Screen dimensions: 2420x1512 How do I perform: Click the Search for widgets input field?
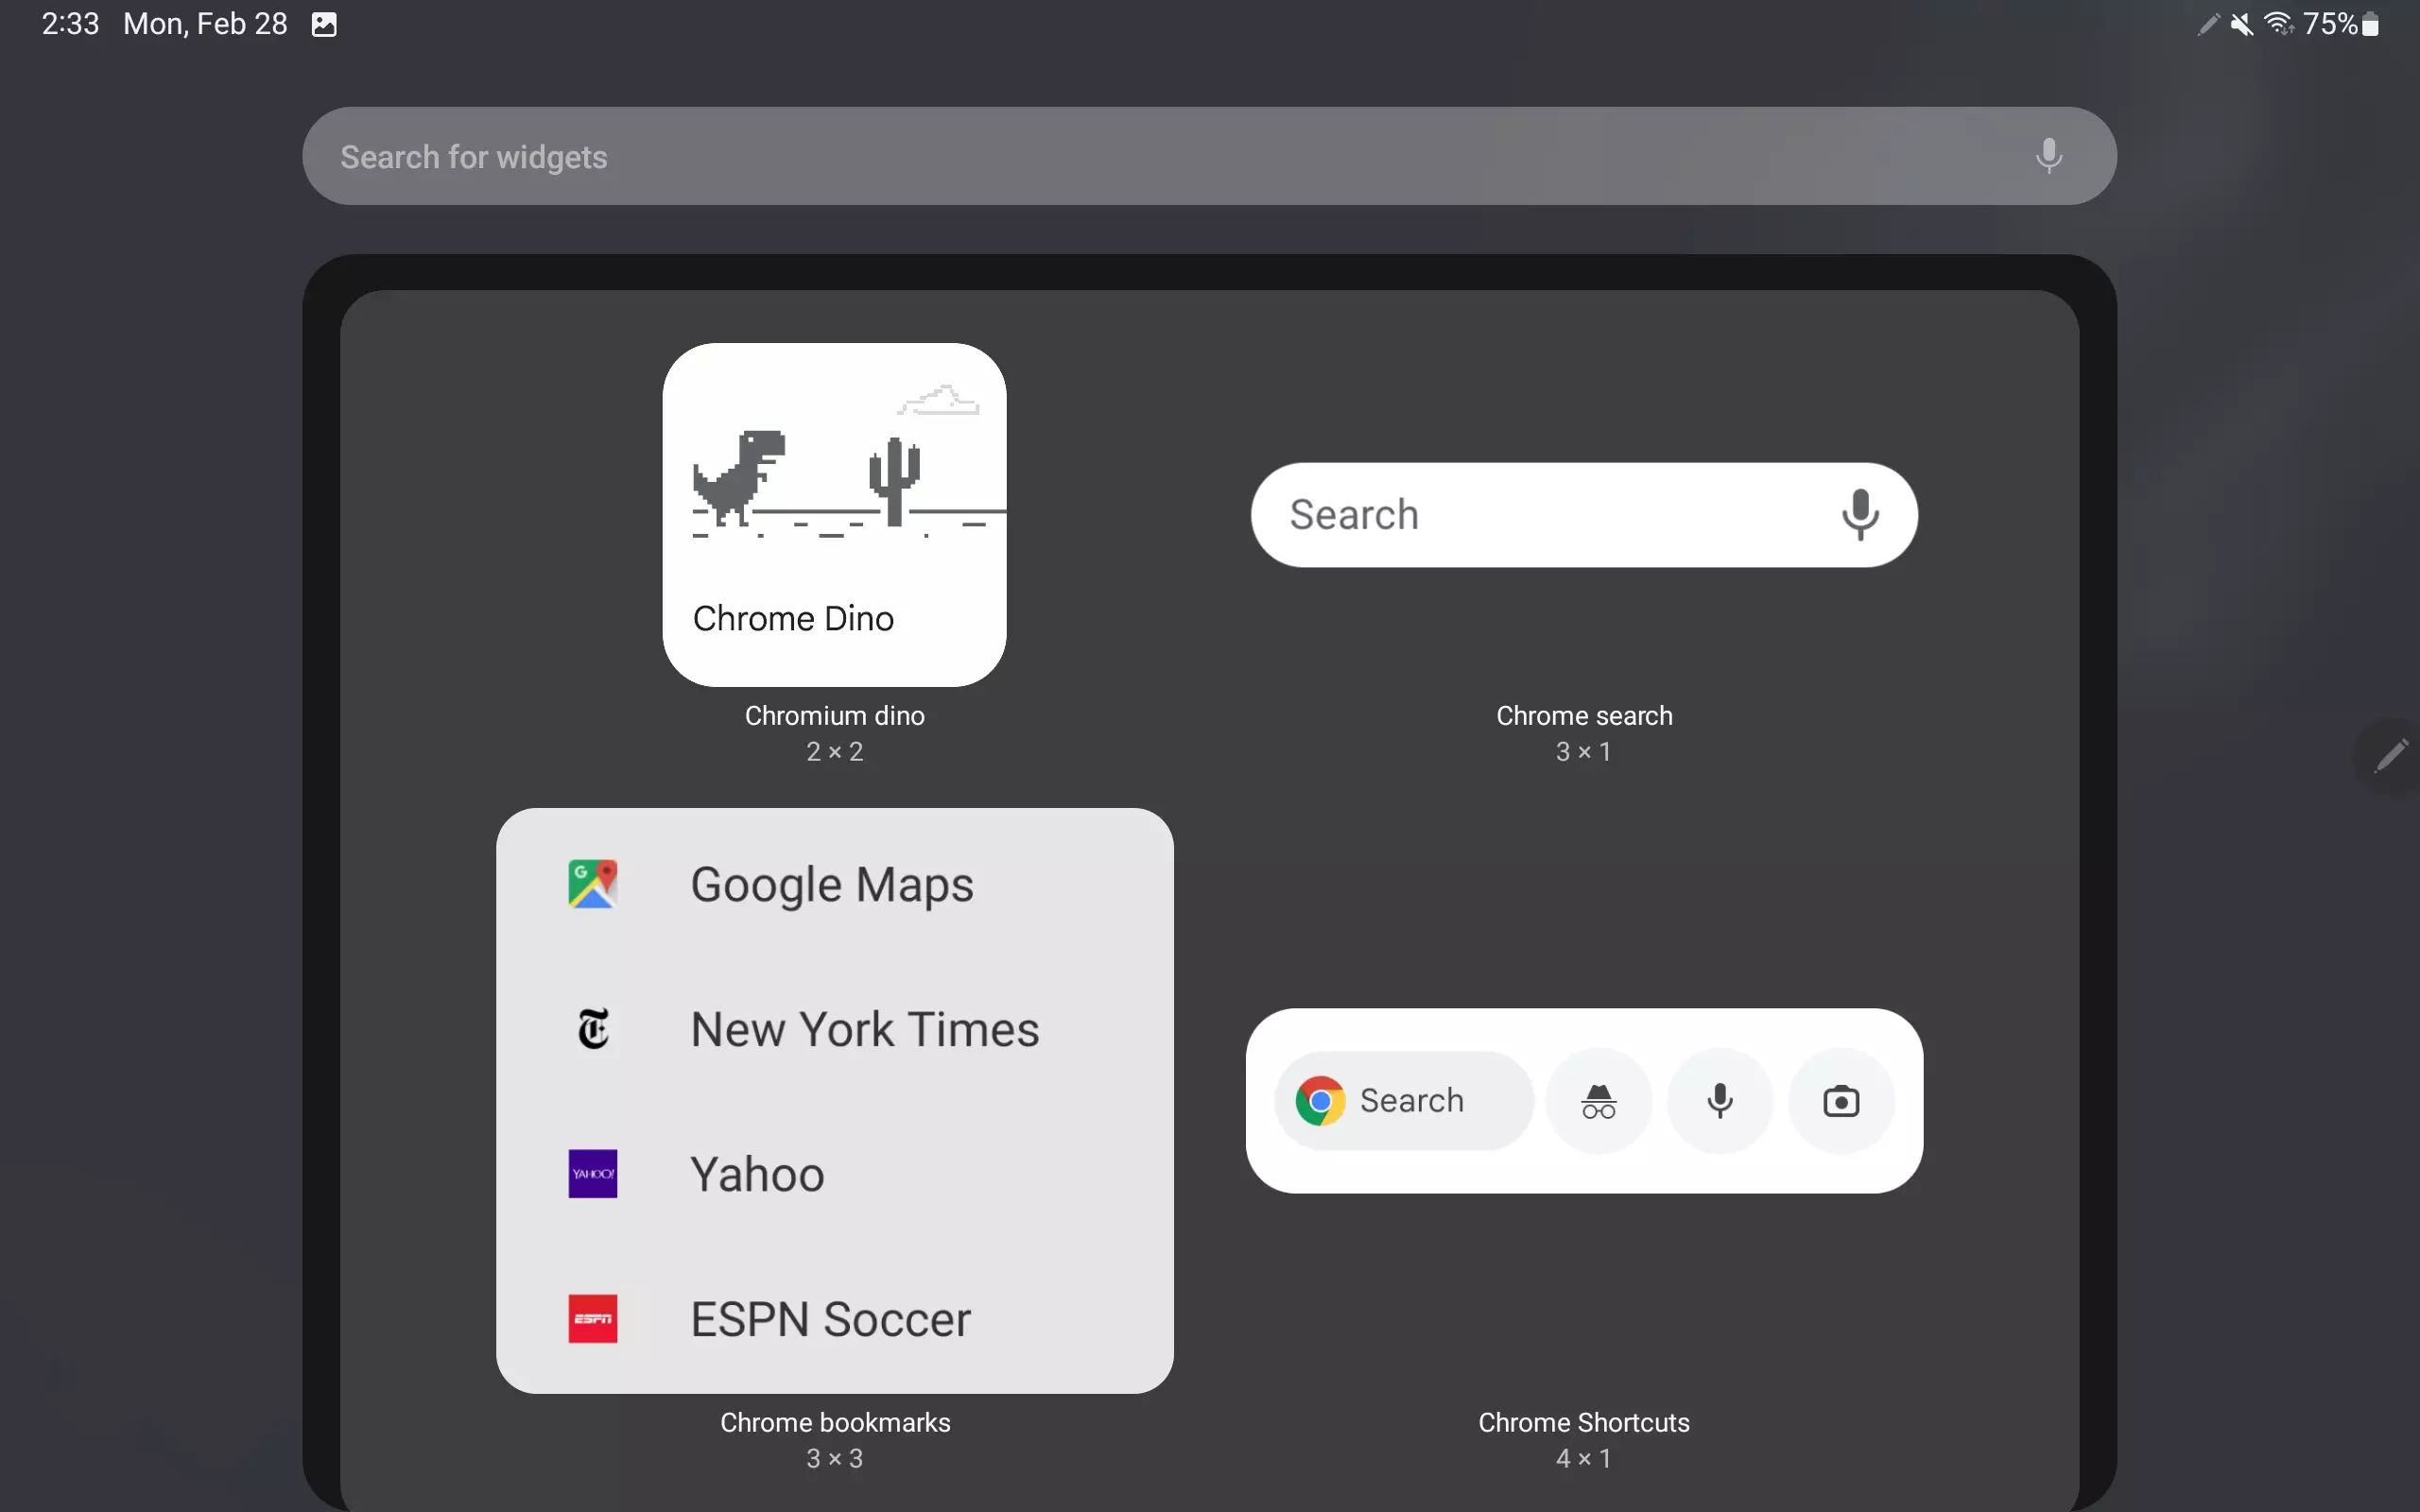1209,155
